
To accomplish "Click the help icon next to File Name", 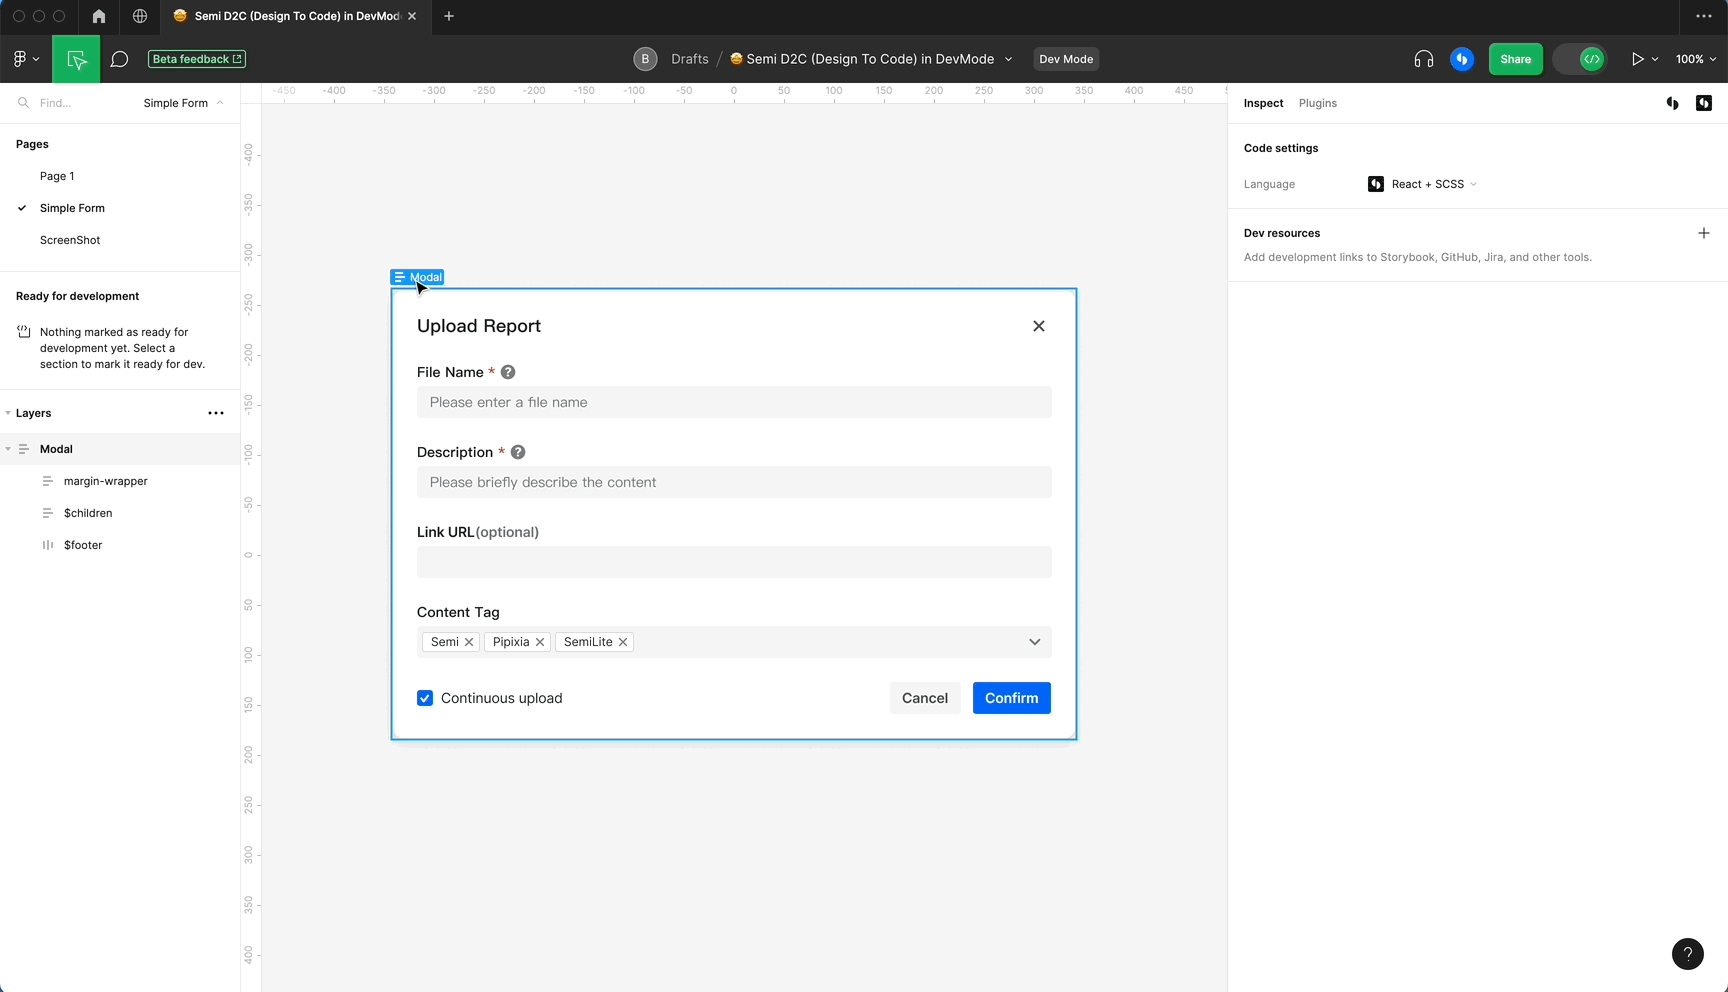I will click(508, 371).
